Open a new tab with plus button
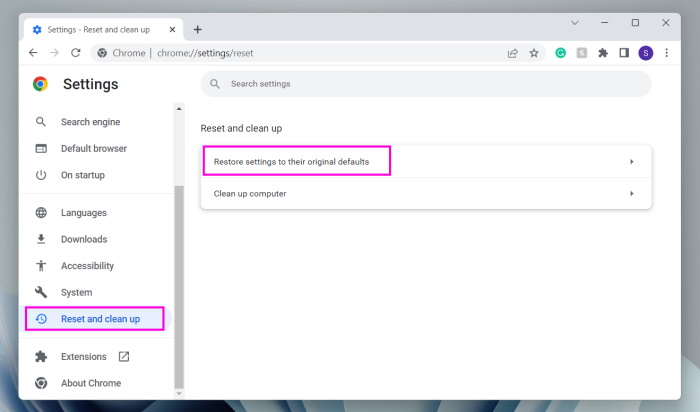Screen dimensions: 700x412 coord(197,29)
